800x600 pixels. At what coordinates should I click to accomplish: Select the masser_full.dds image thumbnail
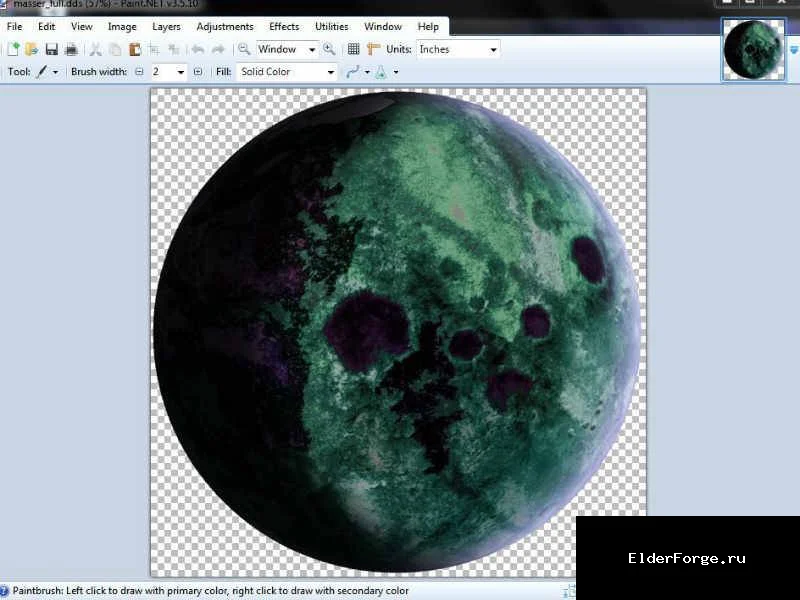pos(753,50)
